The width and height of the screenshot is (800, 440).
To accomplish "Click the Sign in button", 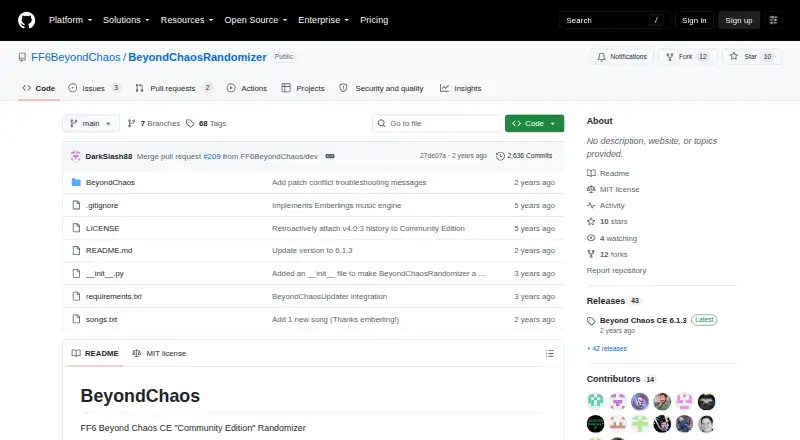I will (694, 20).
